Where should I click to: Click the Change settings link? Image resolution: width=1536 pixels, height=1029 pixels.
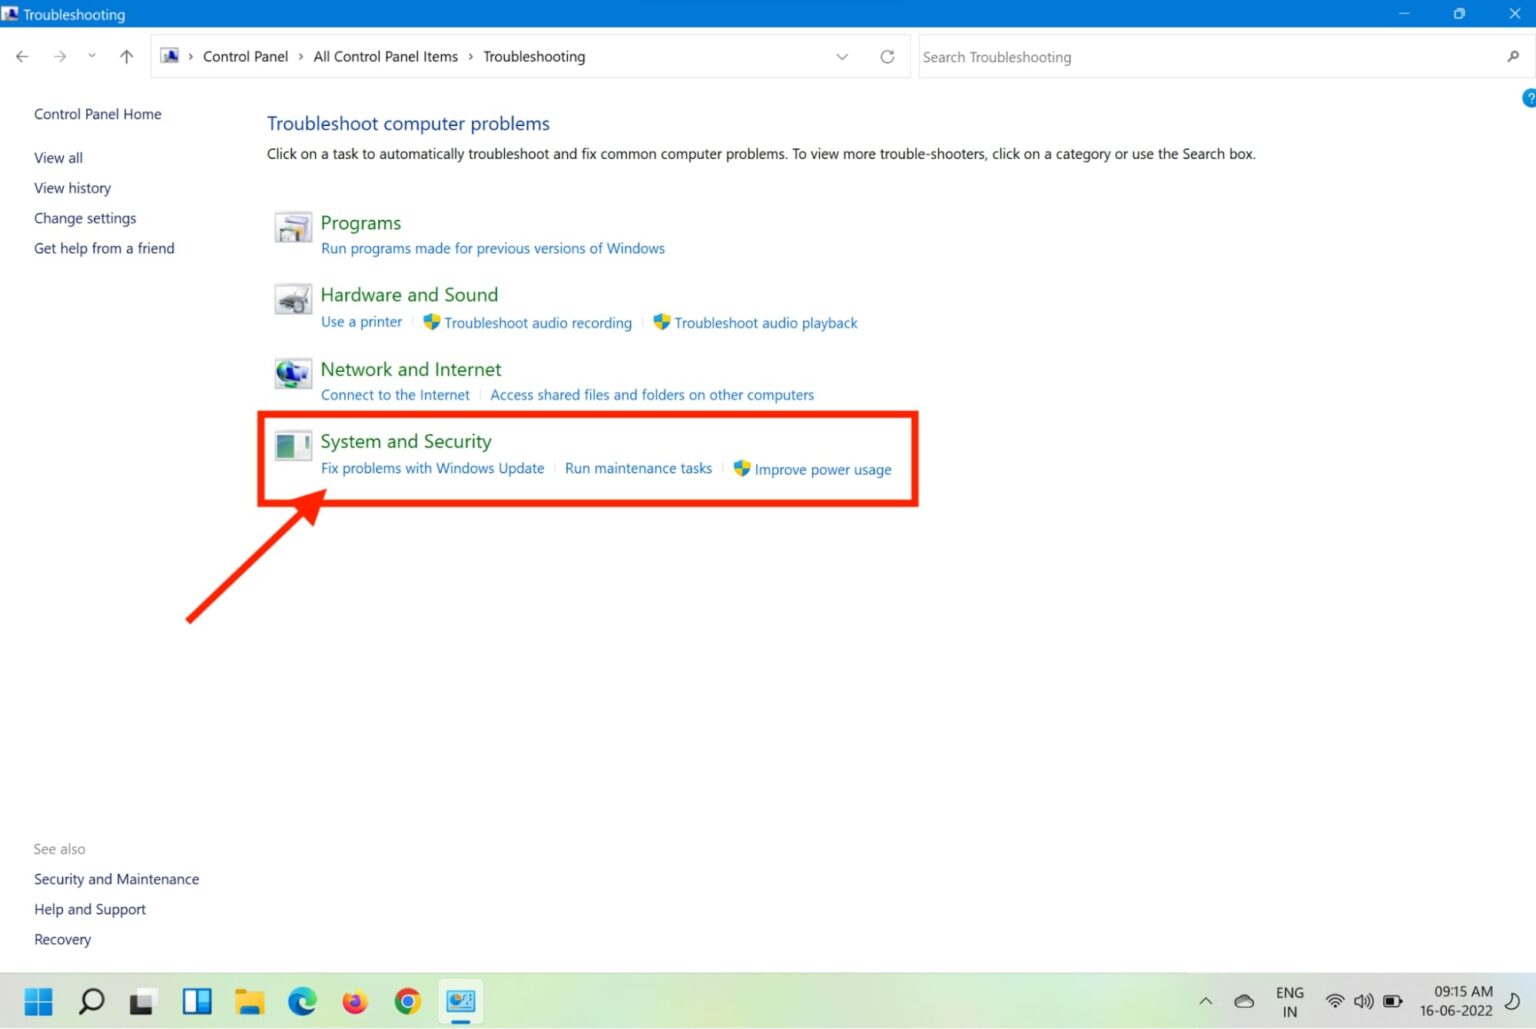85,218
